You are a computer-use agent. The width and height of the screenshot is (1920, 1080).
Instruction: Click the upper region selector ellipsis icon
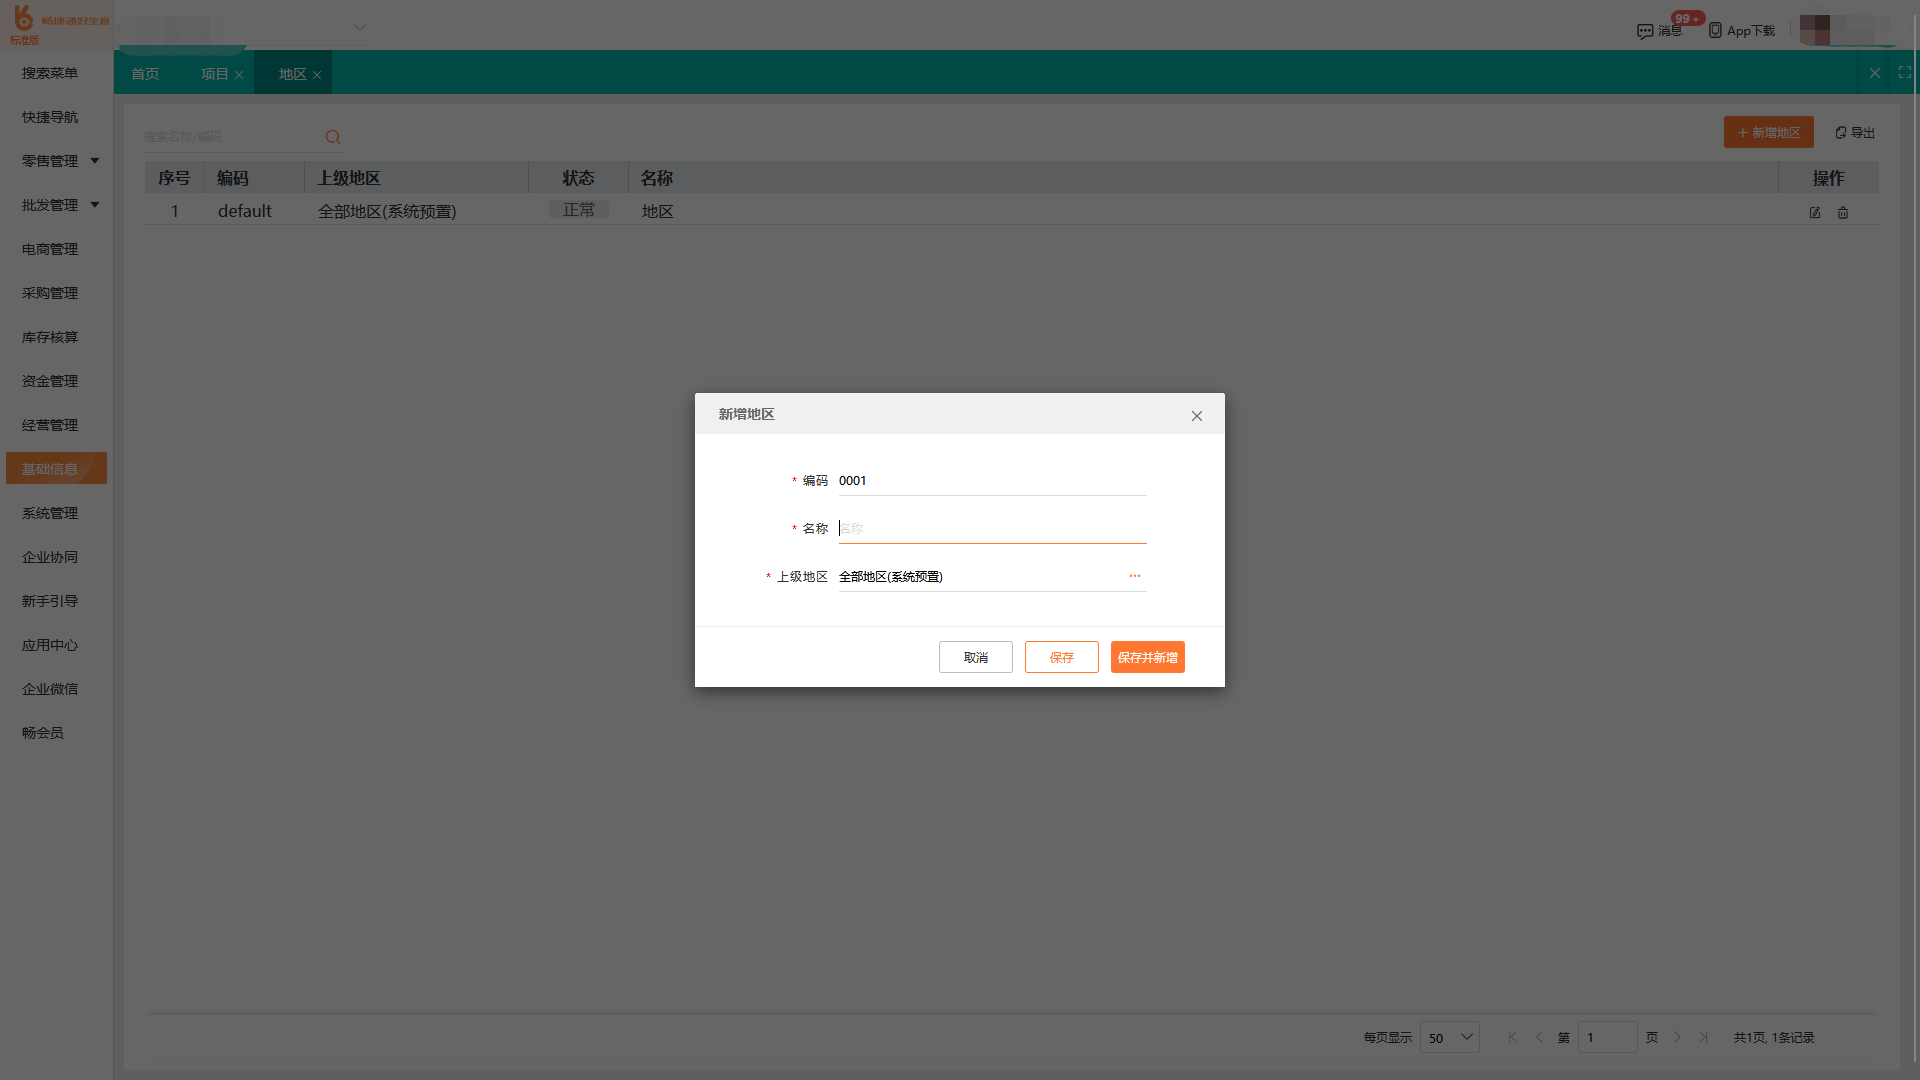1134,576
